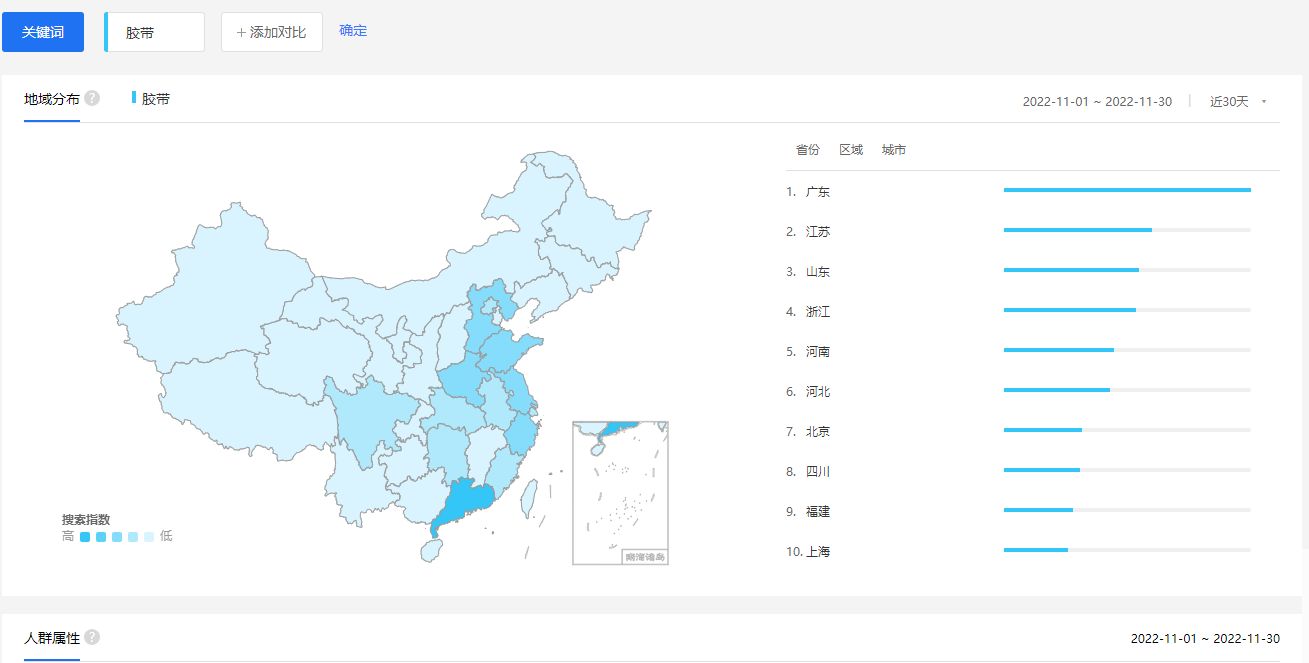This screenshot has height=663, width=1309.
Task: Click the dropdown arrow next to 近30天
Action: coord(1264,101)
